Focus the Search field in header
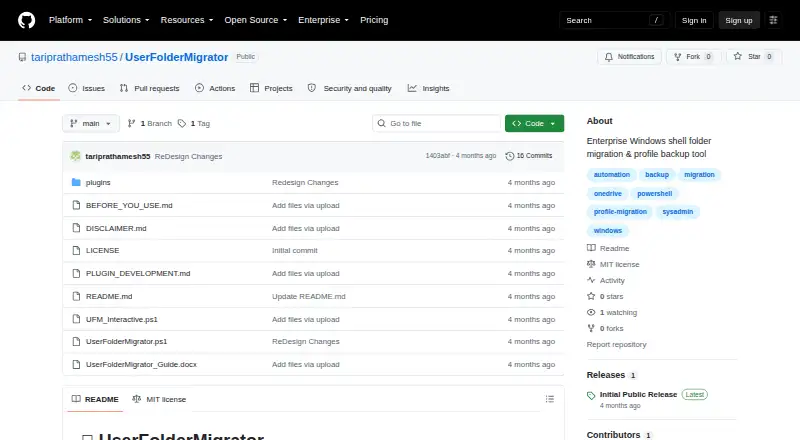Viewport: 800px width, 440px height. click(x=614, y=20)
